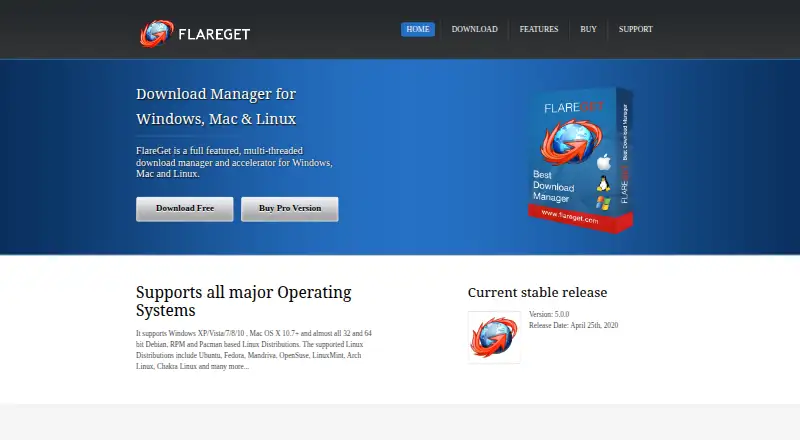Click the FLAREGET wordmark in the header

(x=214, y=34)
